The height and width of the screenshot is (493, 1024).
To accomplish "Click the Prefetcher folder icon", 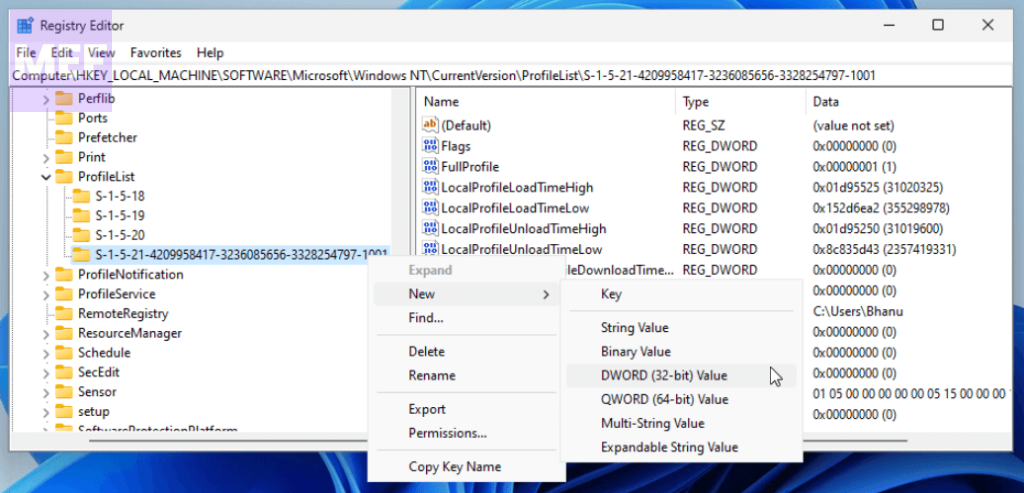I will pyautogui.click(x=64, y=138).
